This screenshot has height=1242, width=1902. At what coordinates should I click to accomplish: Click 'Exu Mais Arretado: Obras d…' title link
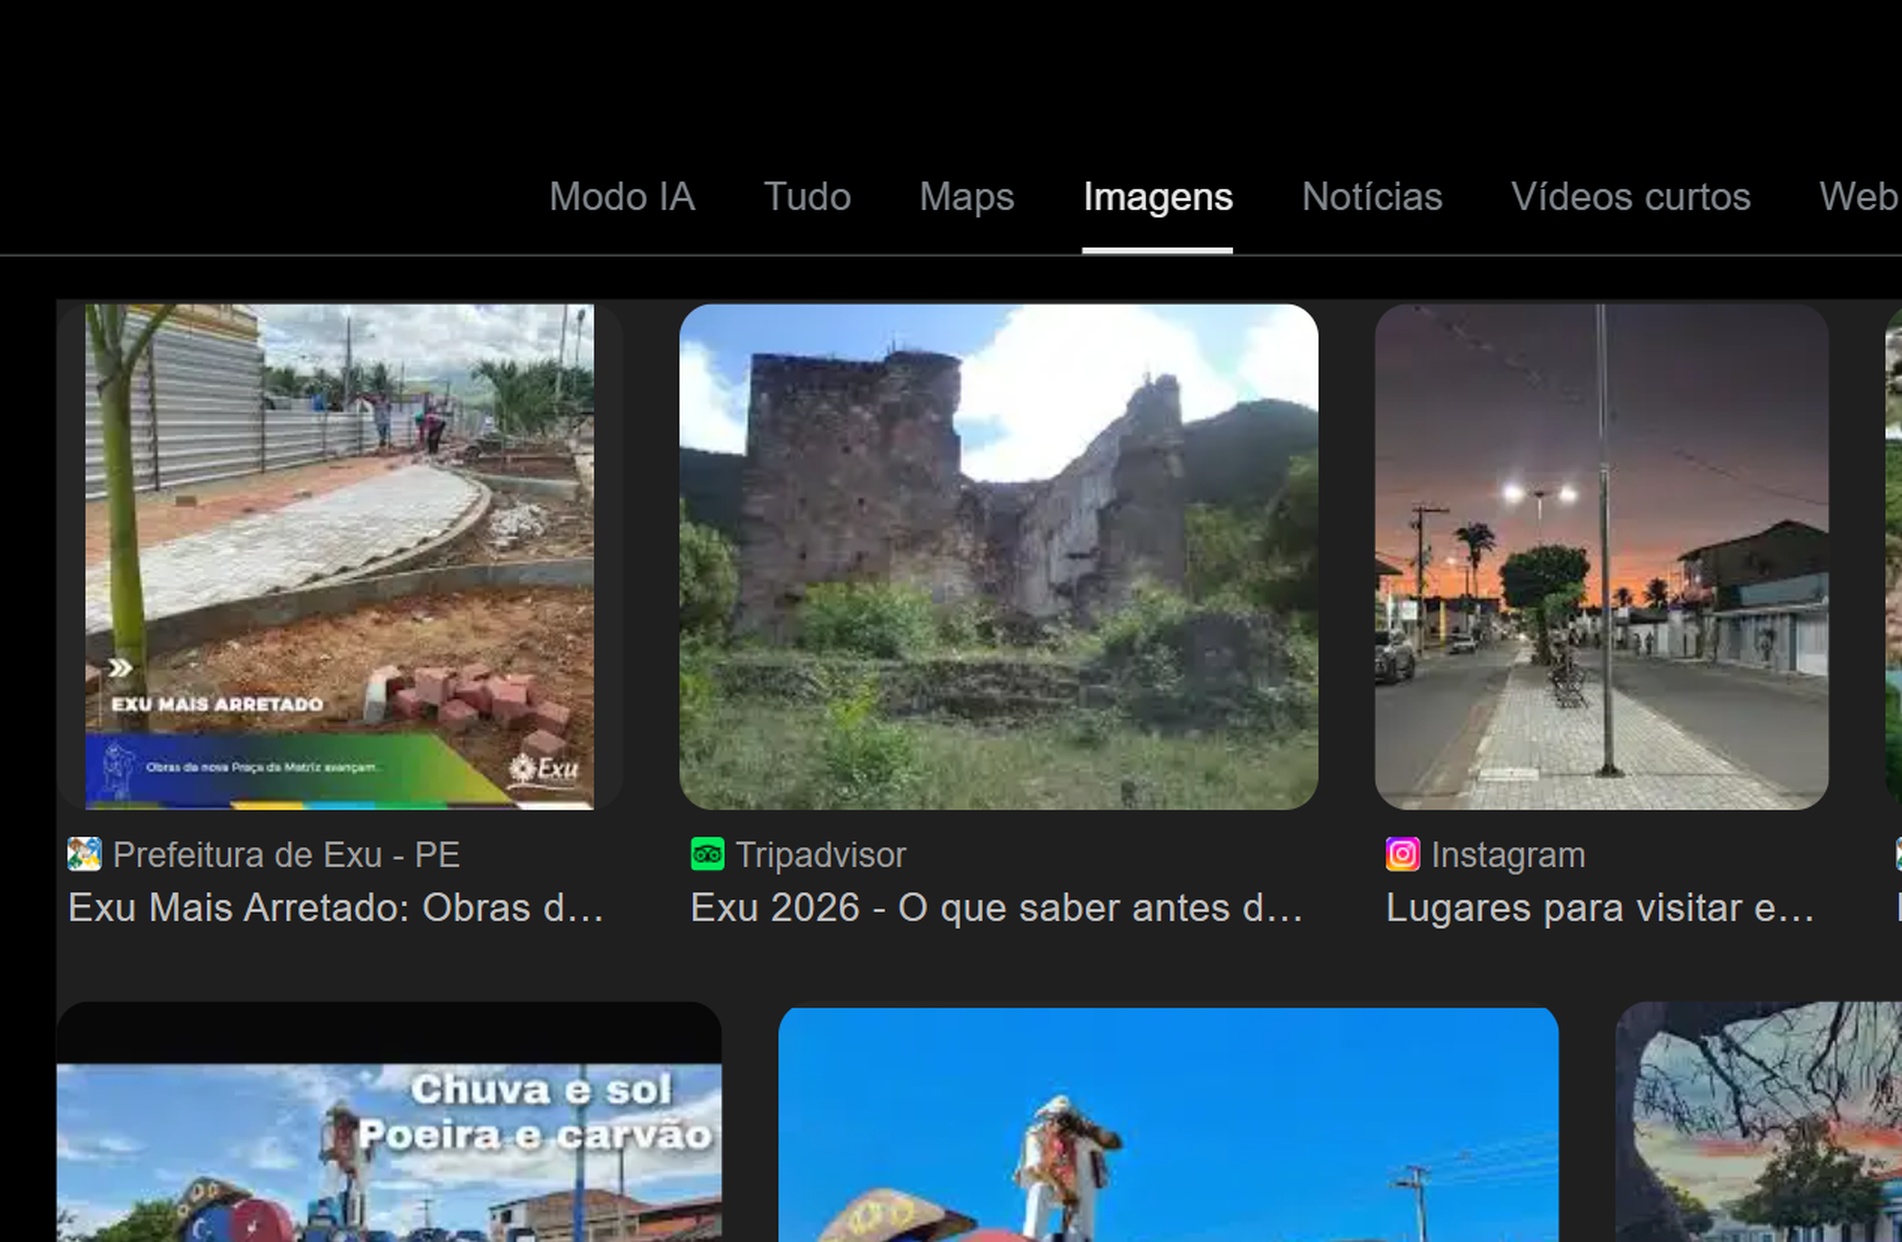(x=336, y=908)
